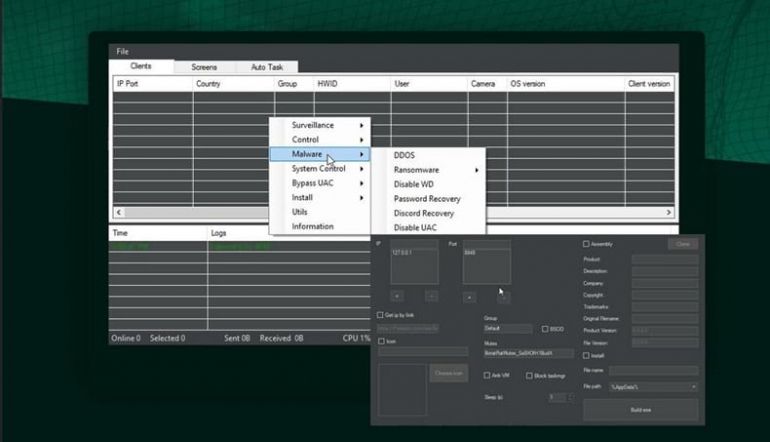Click the left scroll arrow of clients table
Screen dimensions: 770x442
(120, 213)
